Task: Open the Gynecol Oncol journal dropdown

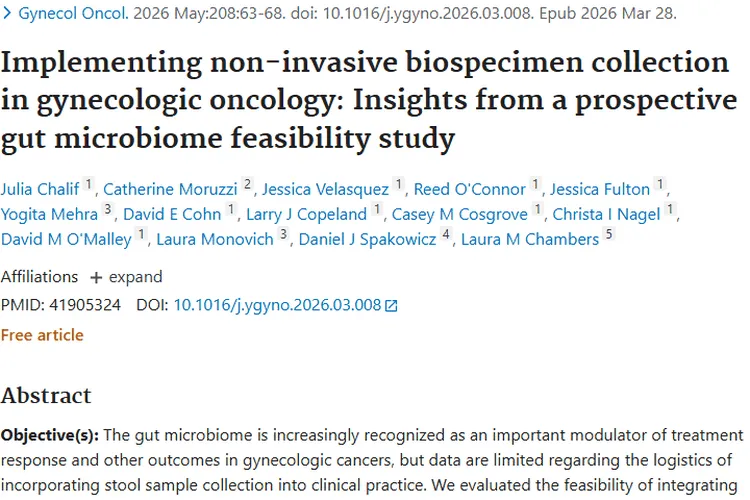Action: 73,13
